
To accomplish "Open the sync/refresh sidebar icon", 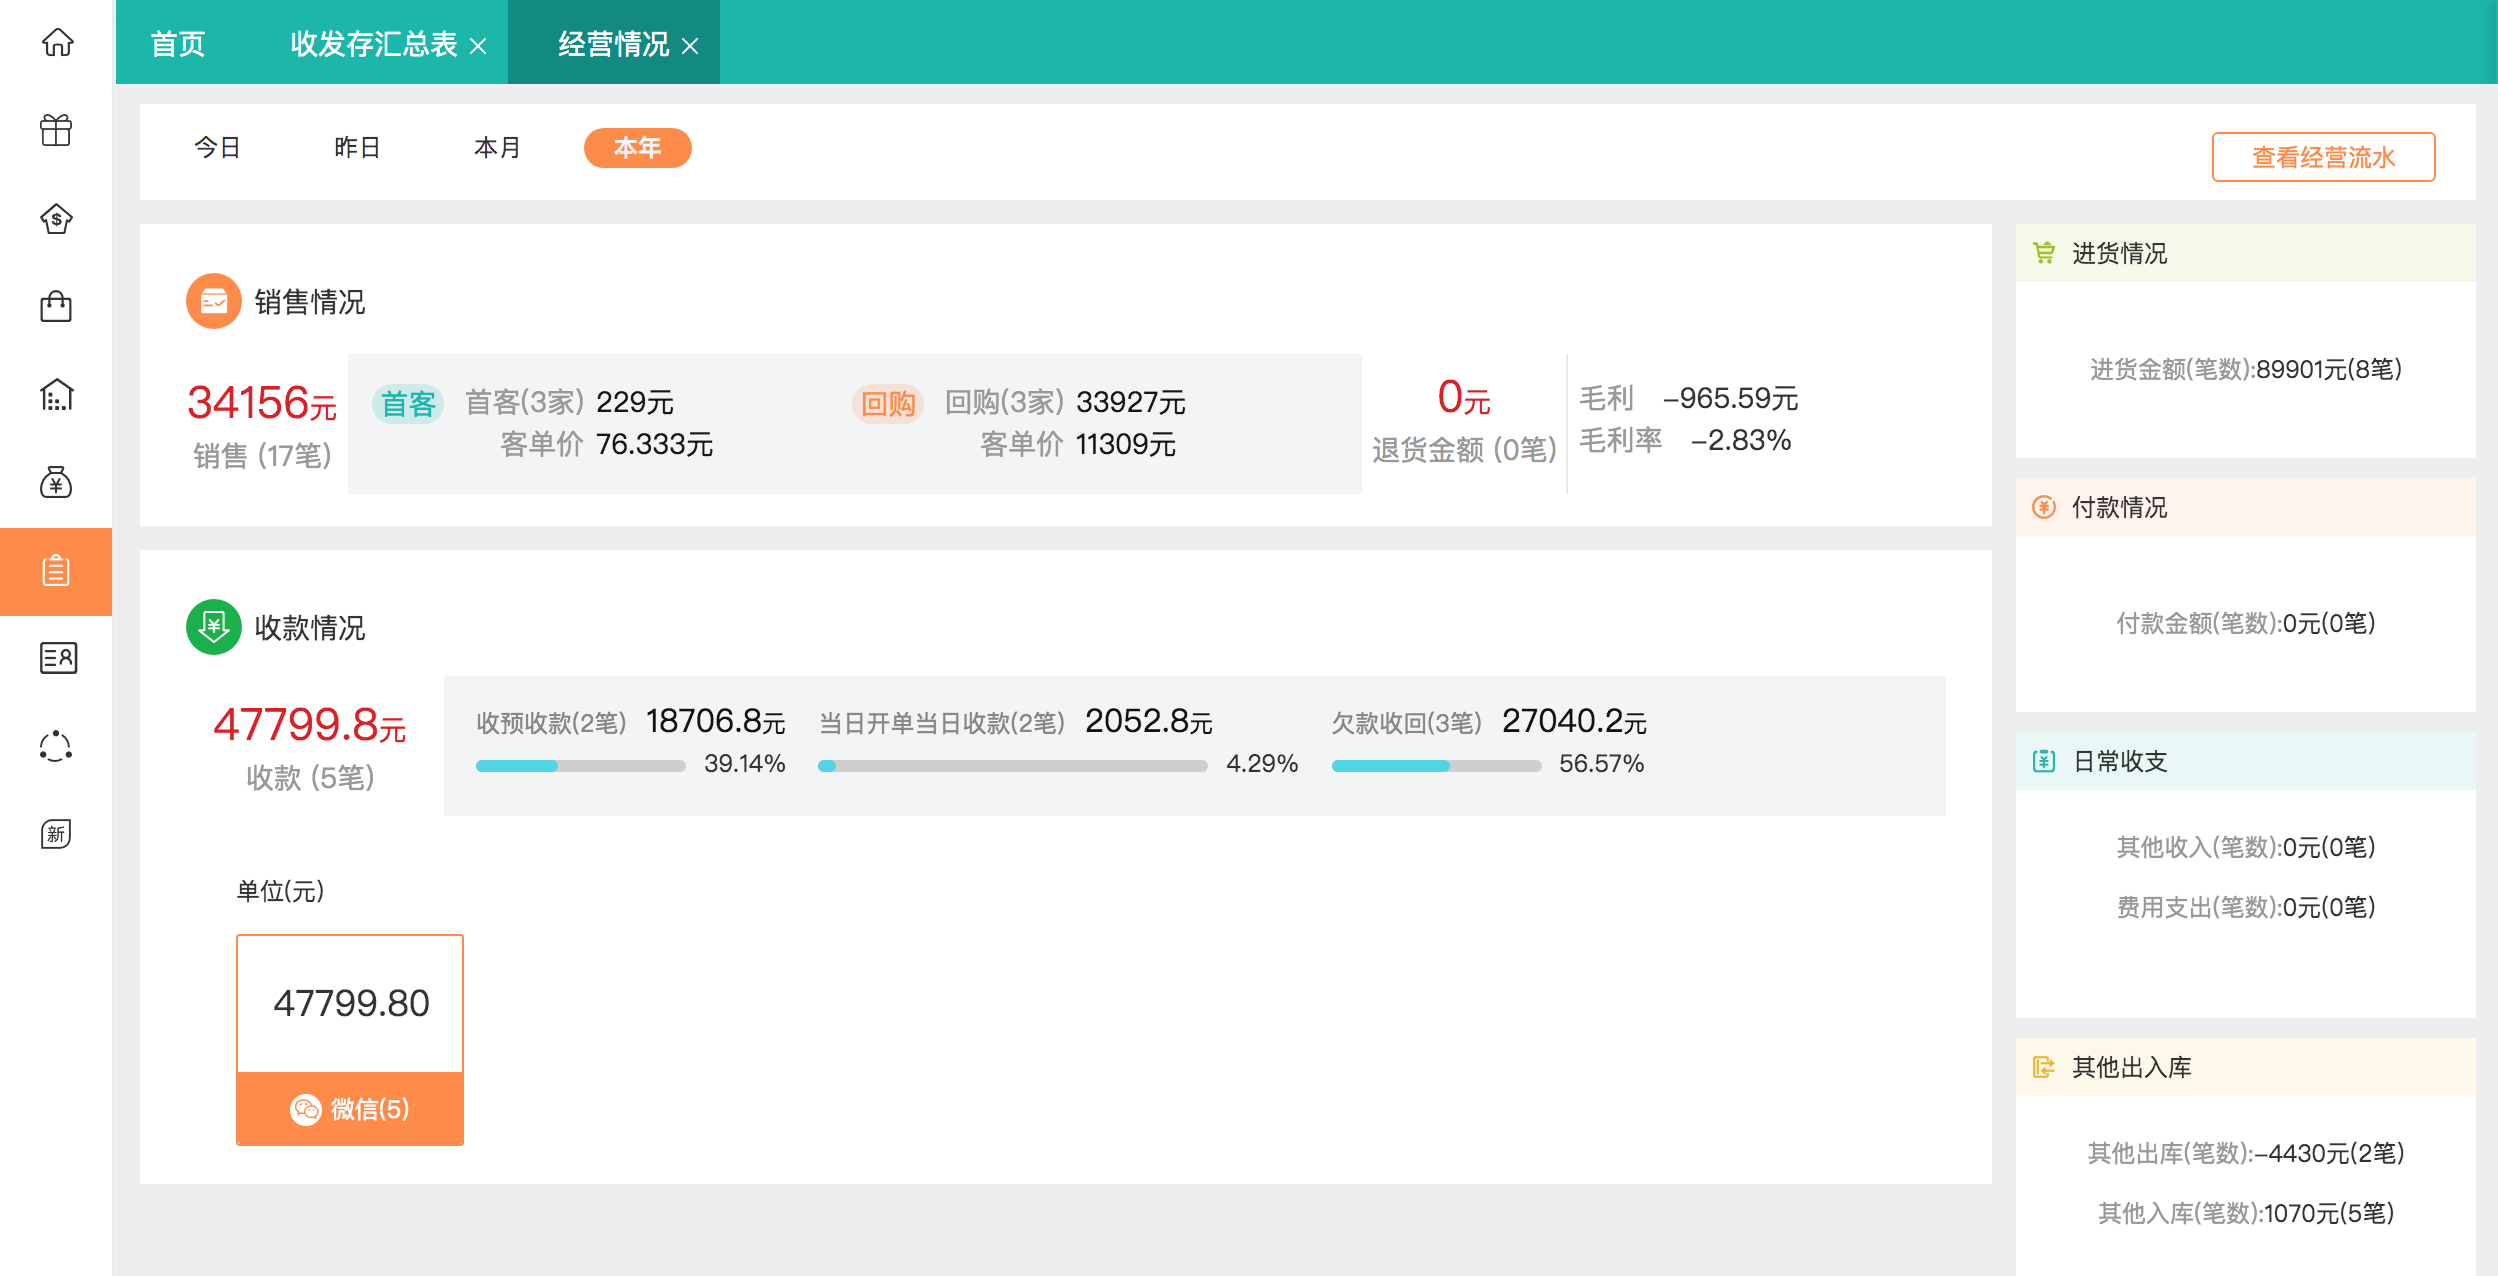I will point(55,745).
